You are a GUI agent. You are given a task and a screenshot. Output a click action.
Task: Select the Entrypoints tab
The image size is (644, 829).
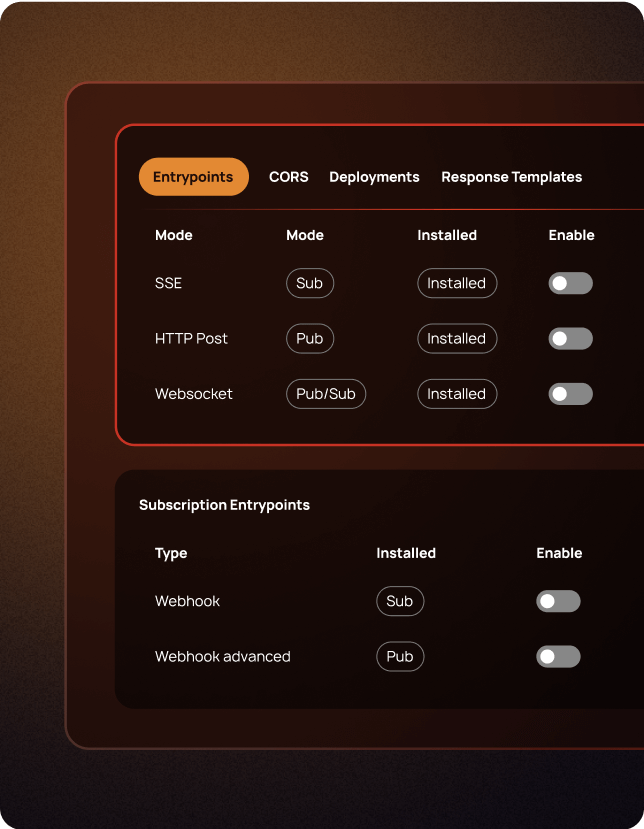[x=193, y=176]
